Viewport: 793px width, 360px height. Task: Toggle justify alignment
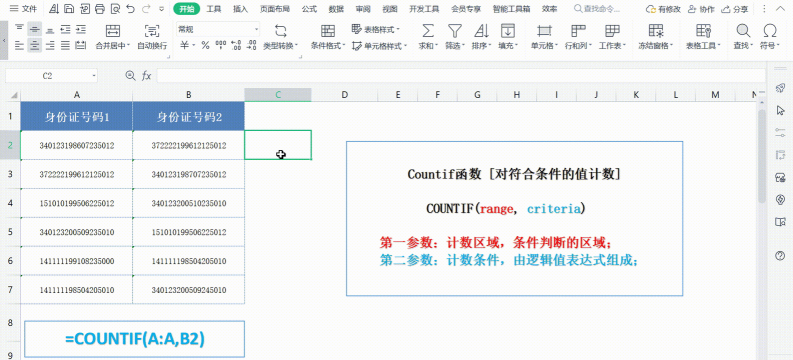65,46
